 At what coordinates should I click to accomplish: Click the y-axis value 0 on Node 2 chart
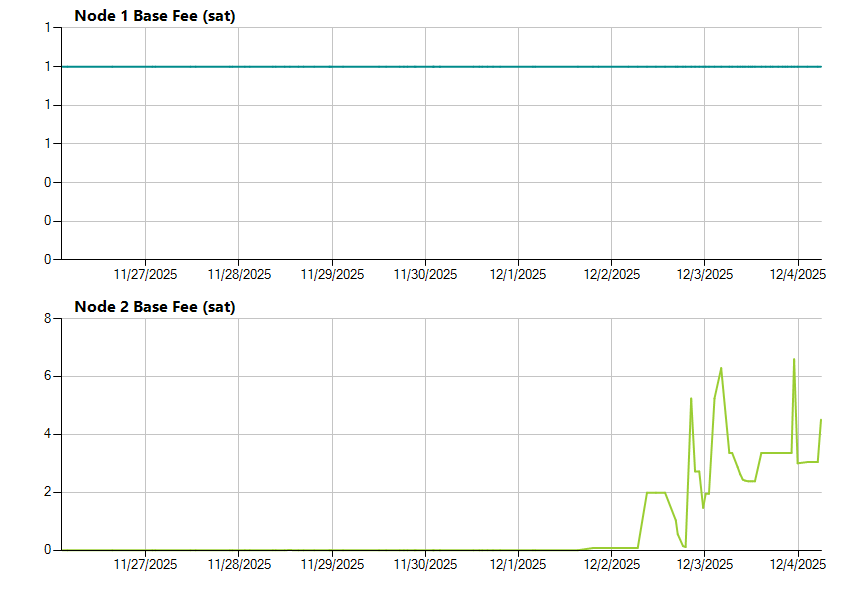pos(46,550)
